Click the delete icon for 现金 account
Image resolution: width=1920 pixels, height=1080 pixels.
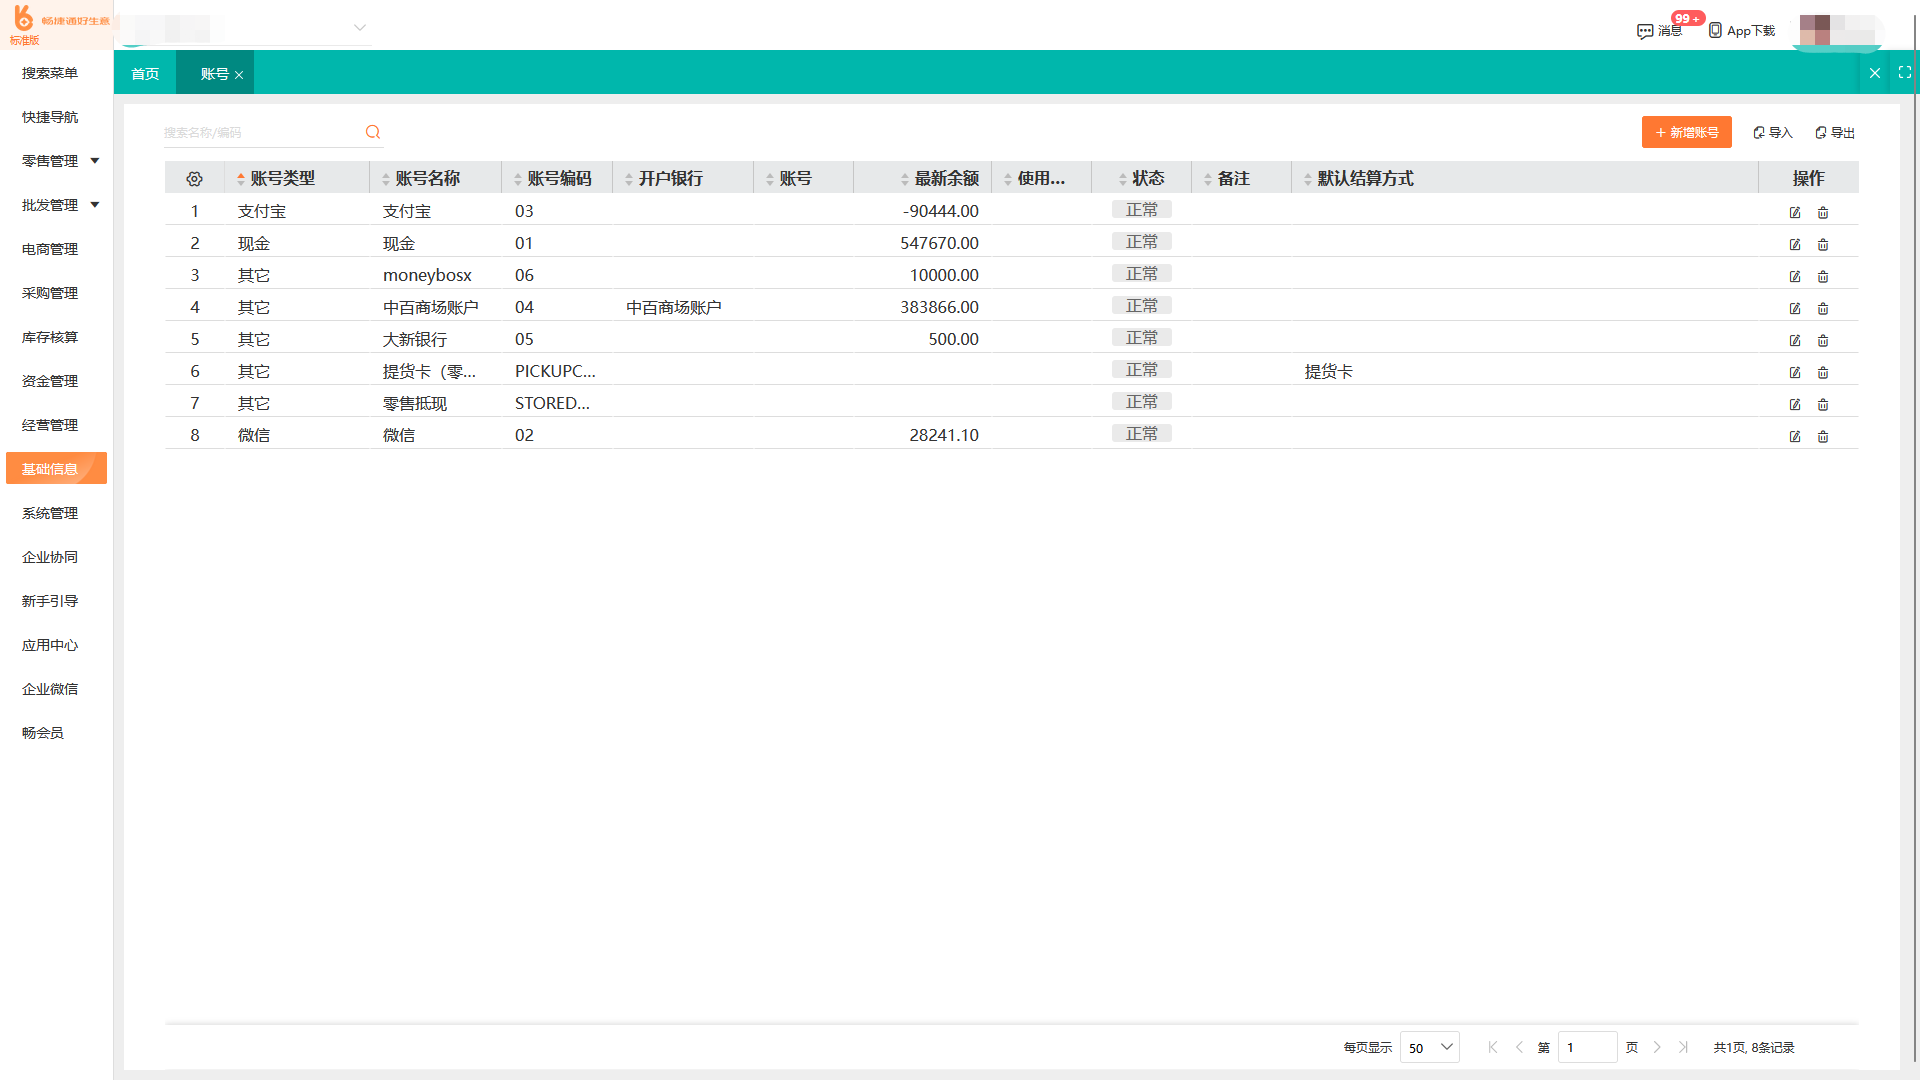point(1822,243)
